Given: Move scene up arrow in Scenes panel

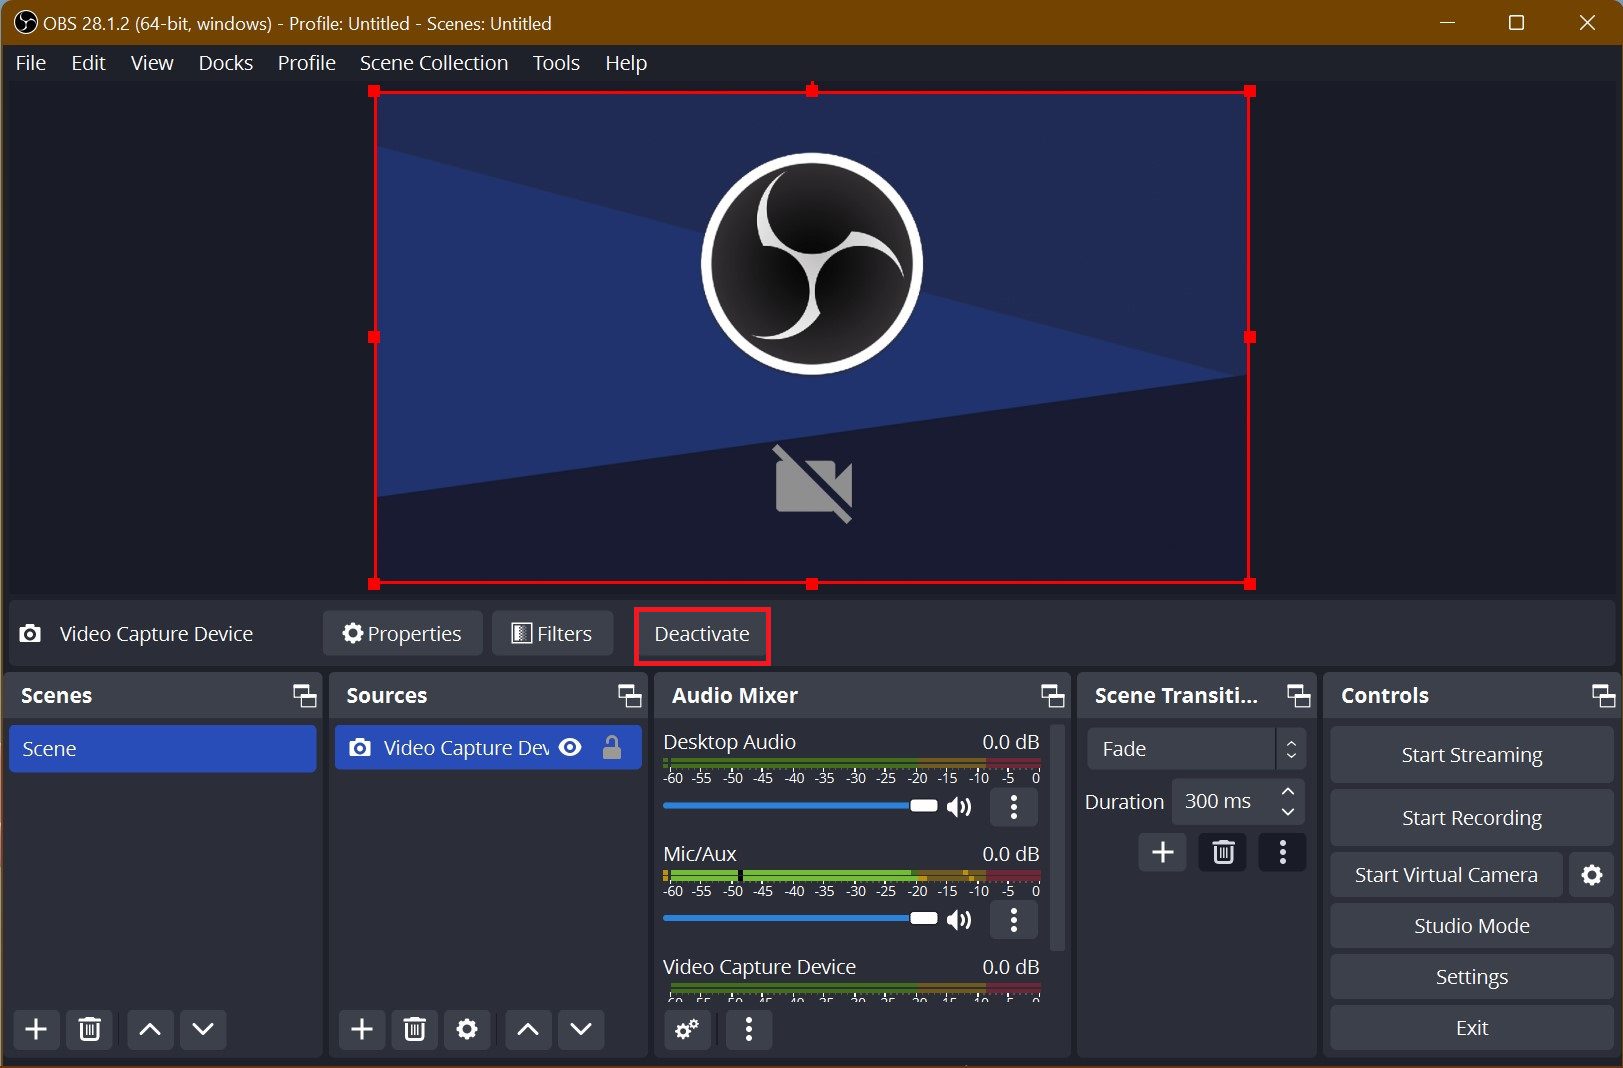Looking at the screenshot, I should tap(150, 1029).
